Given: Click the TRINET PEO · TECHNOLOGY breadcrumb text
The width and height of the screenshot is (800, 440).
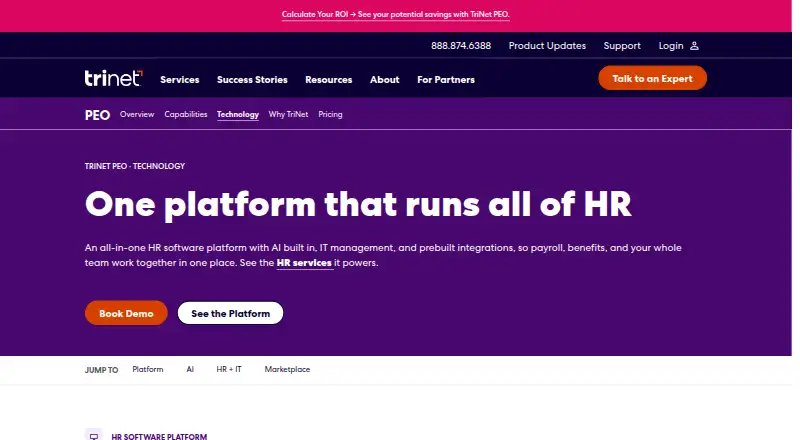Looking at the screenshot, I should pos(135,166).
